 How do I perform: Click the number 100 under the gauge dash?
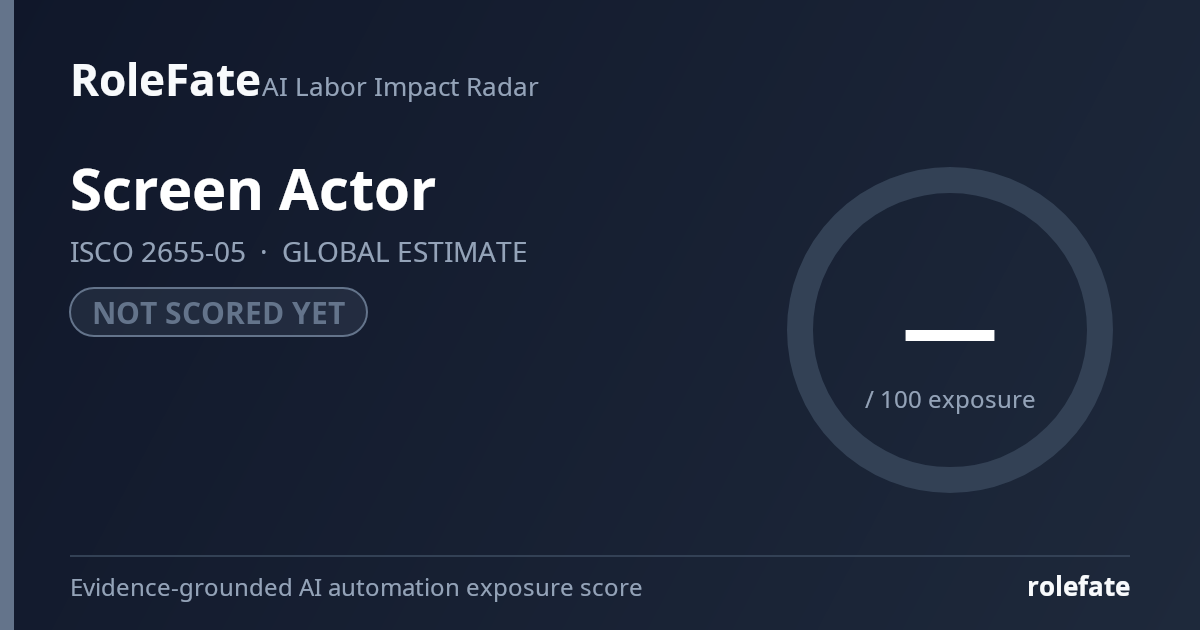pos(900,400)
